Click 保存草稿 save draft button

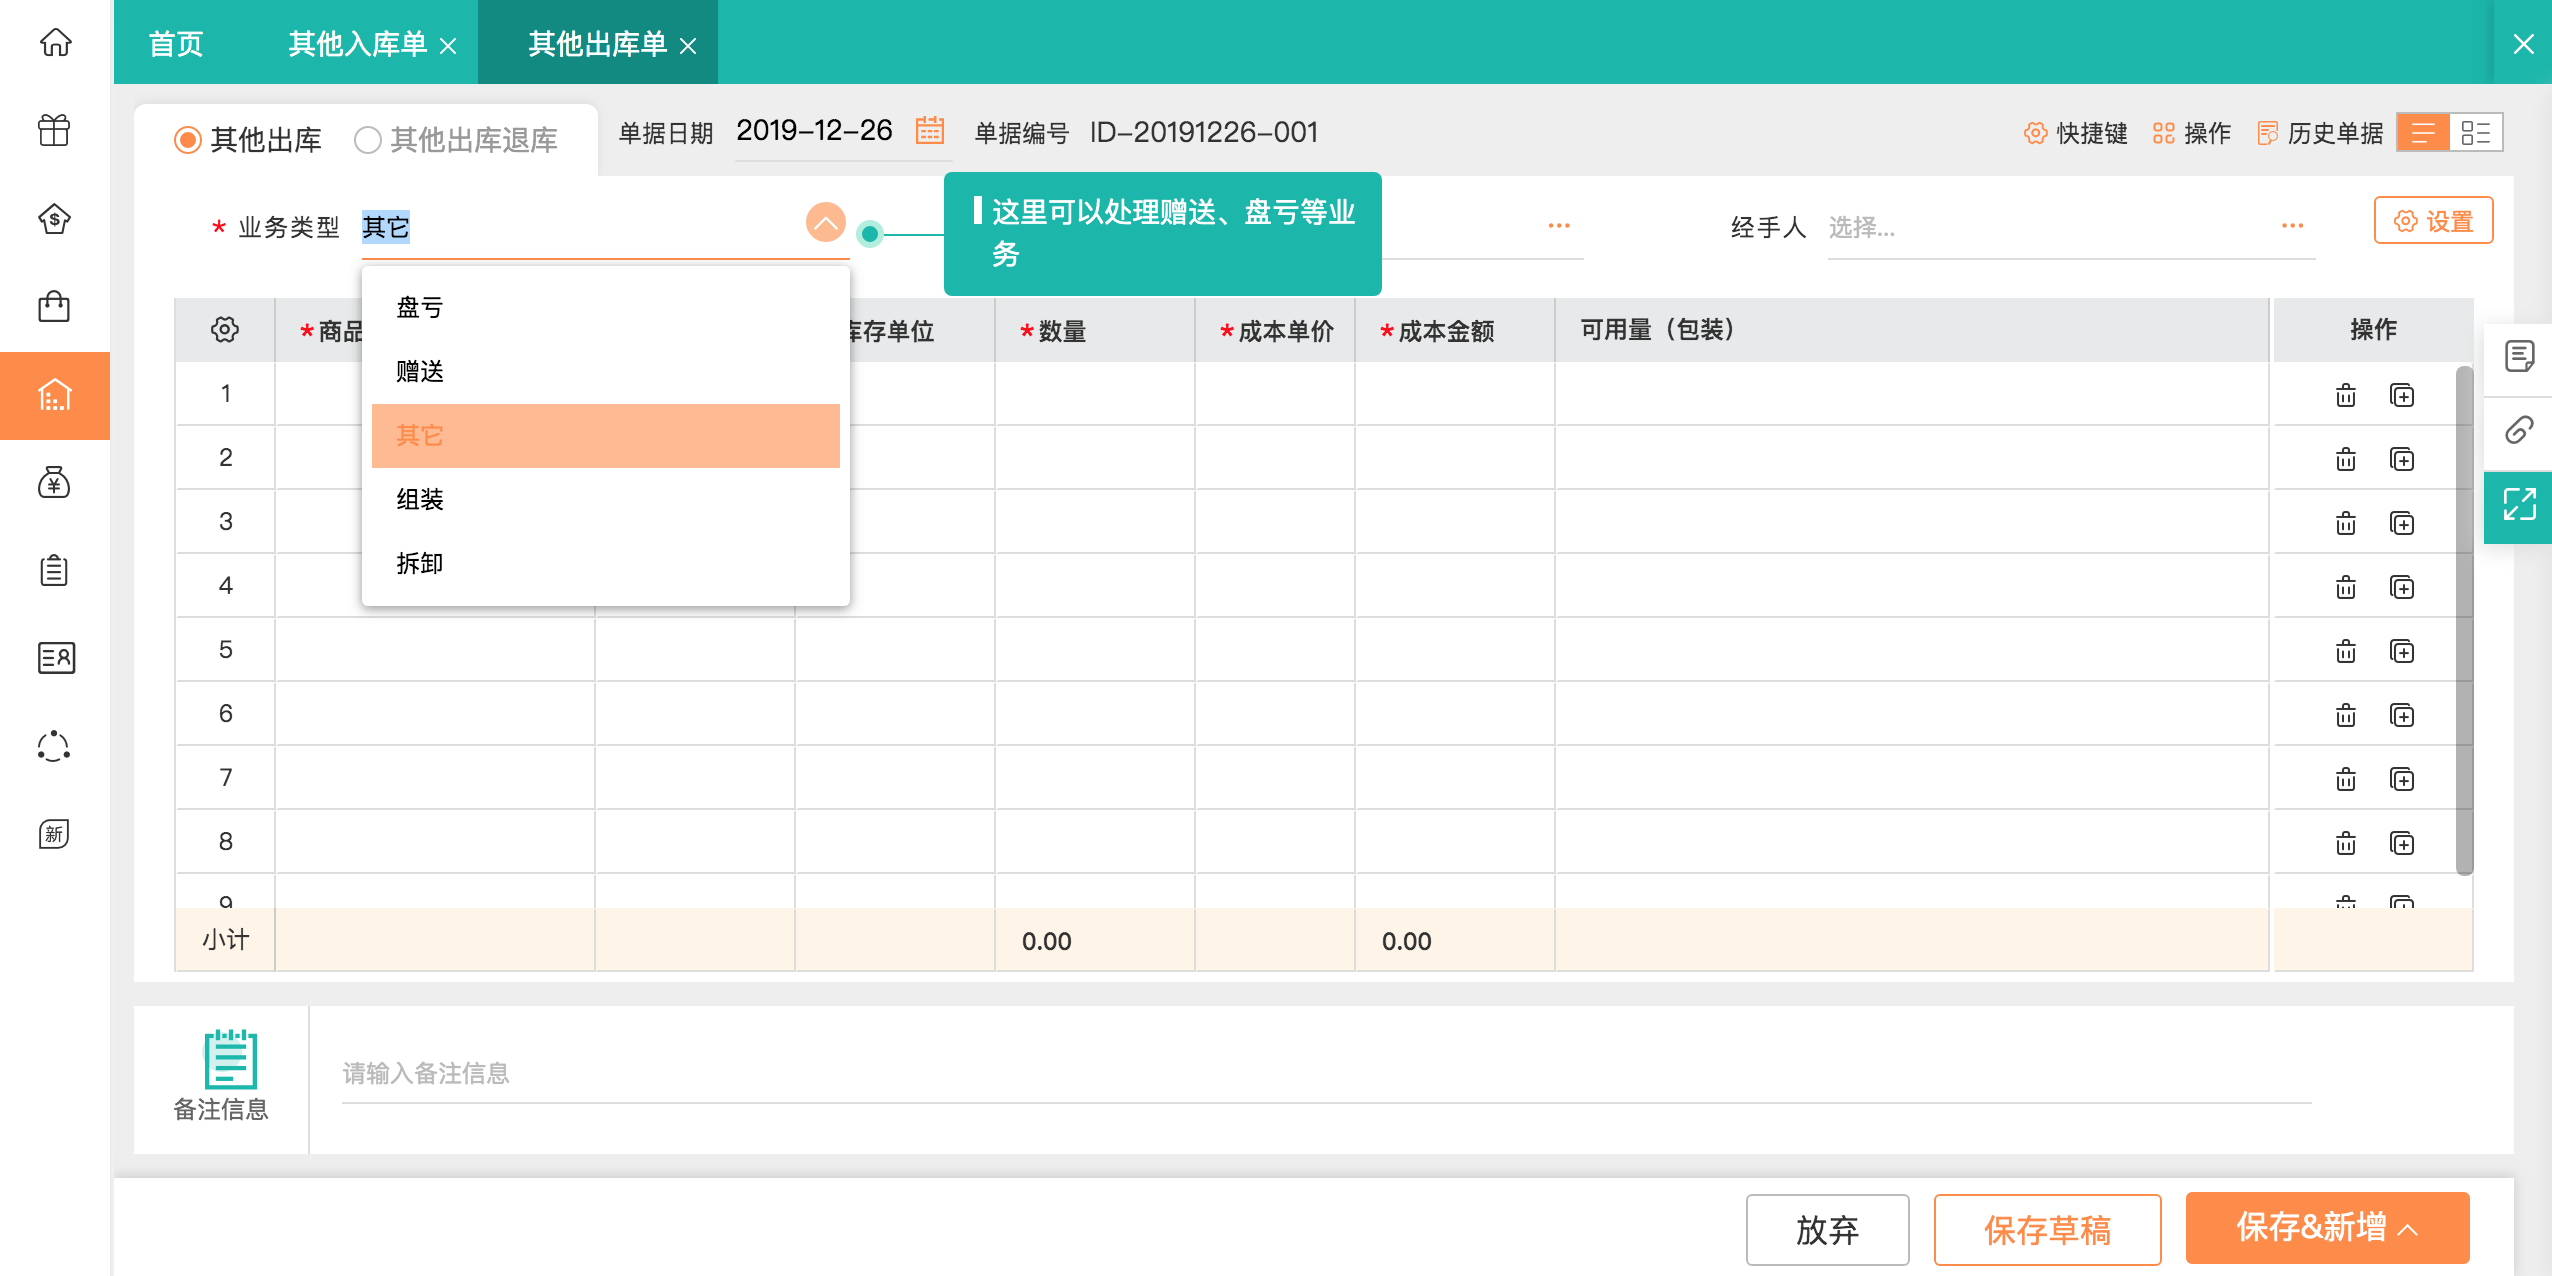pos(2046,1226)
